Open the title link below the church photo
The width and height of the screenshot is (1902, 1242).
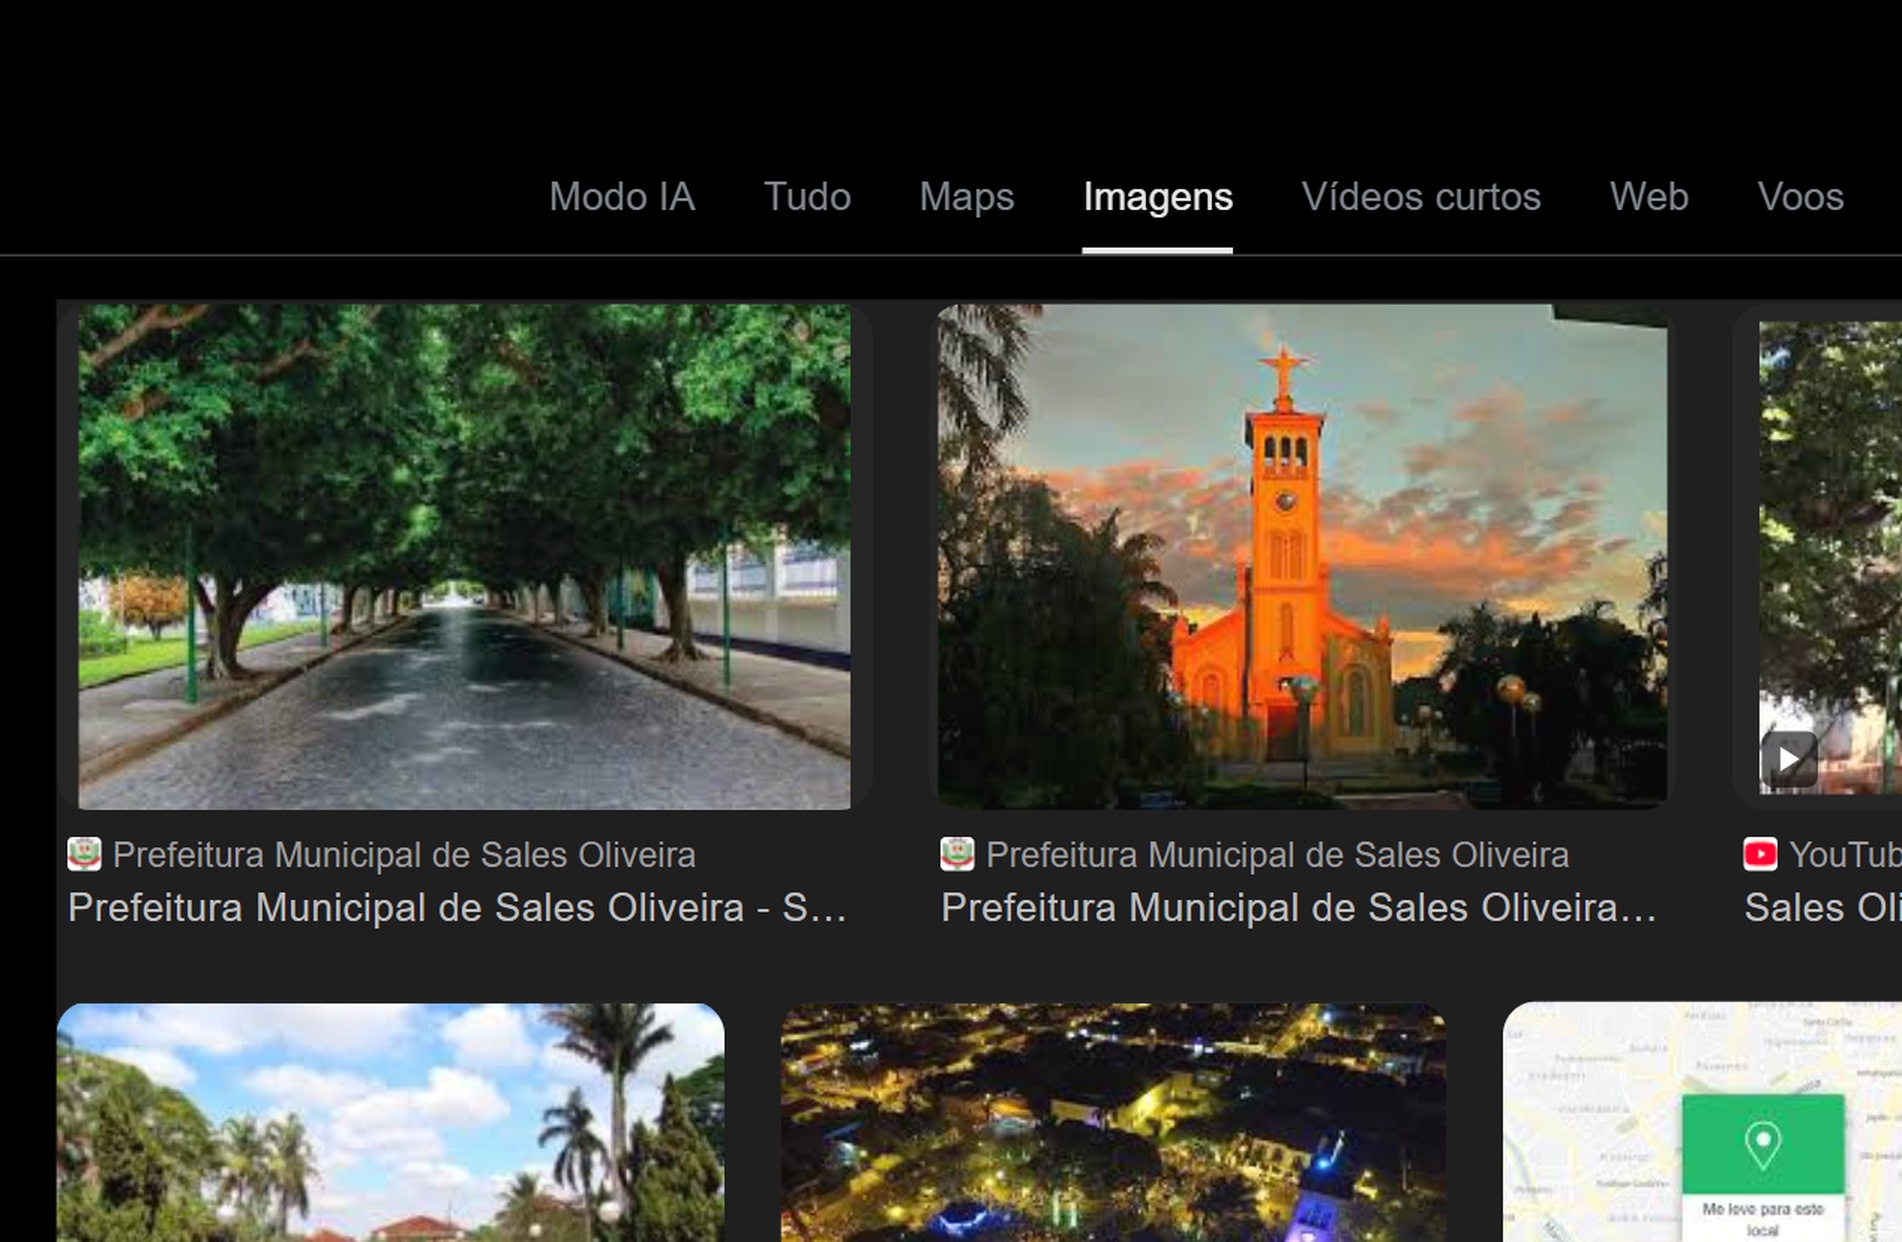click(1298, 908)
